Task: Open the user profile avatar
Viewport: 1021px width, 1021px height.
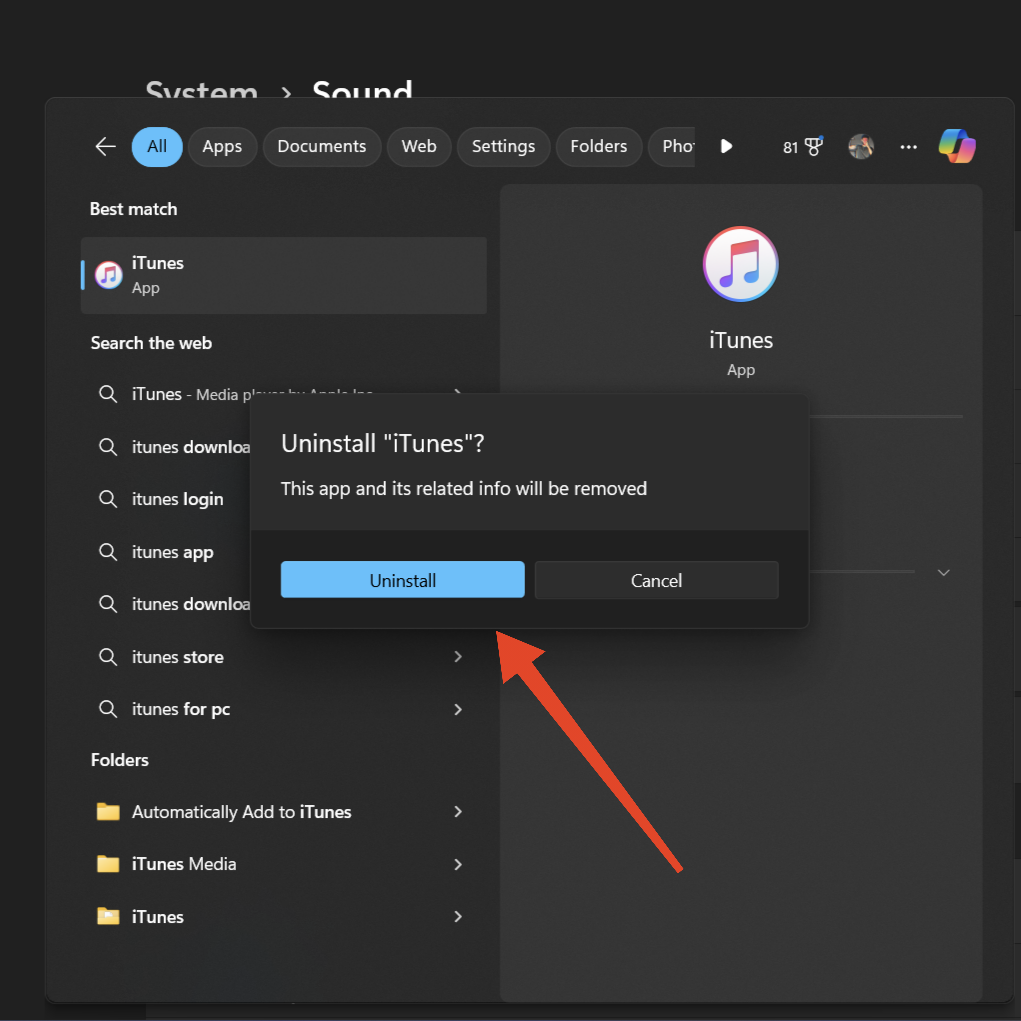Action: click(x=861, y=147)
